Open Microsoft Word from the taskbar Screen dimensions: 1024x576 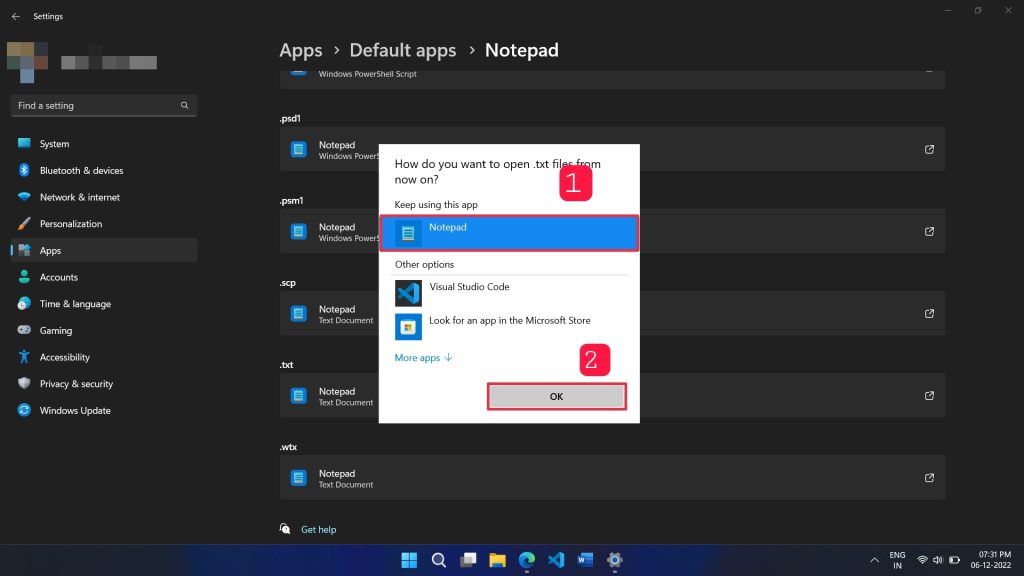(x=586, y=560)
